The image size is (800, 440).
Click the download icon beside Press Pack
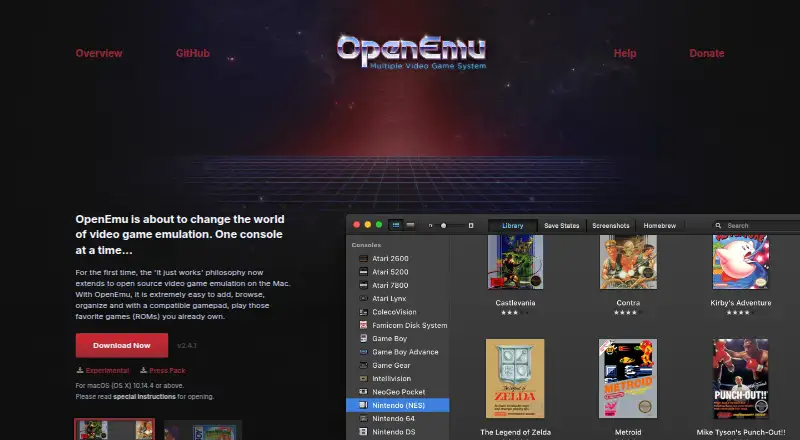click(x=143, y=370)
